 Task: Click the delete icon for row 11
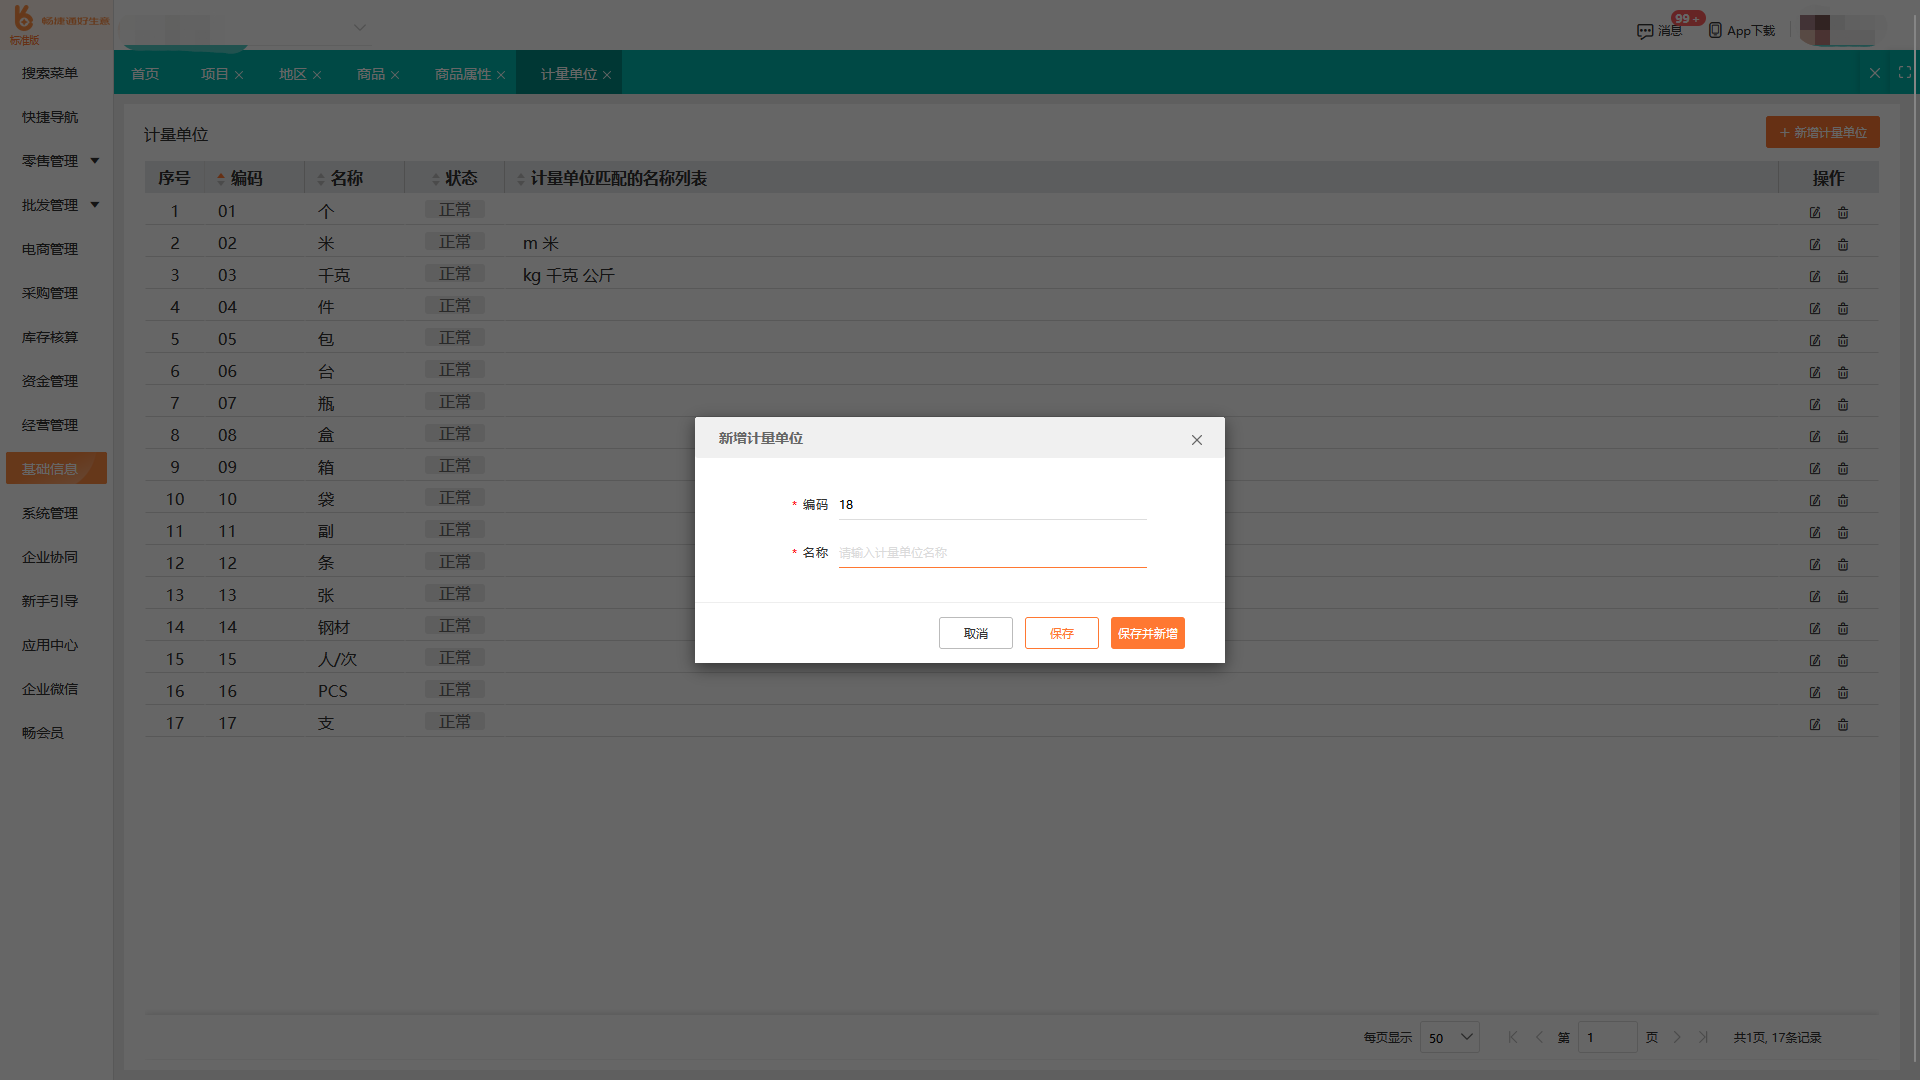(1844, 531)
